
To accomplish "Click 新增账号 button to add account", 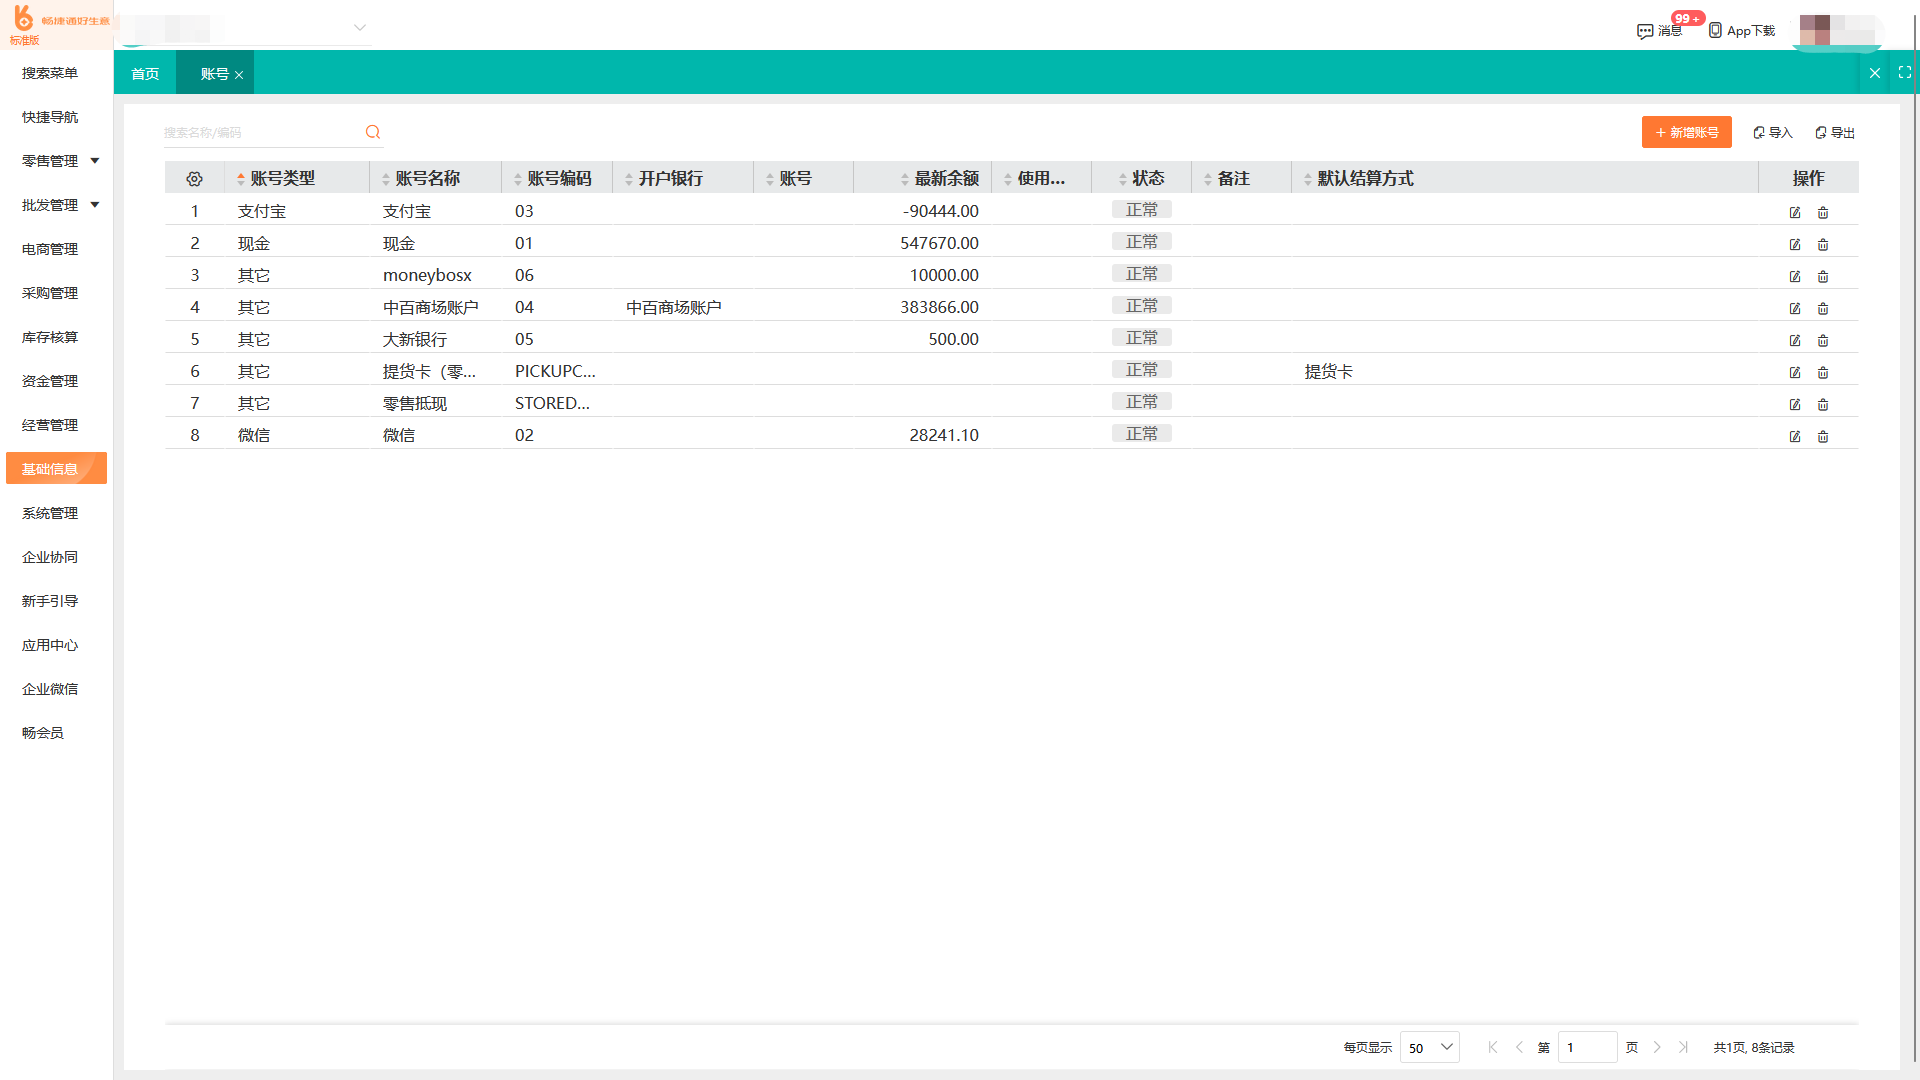I will click(x=1689, y=132).
